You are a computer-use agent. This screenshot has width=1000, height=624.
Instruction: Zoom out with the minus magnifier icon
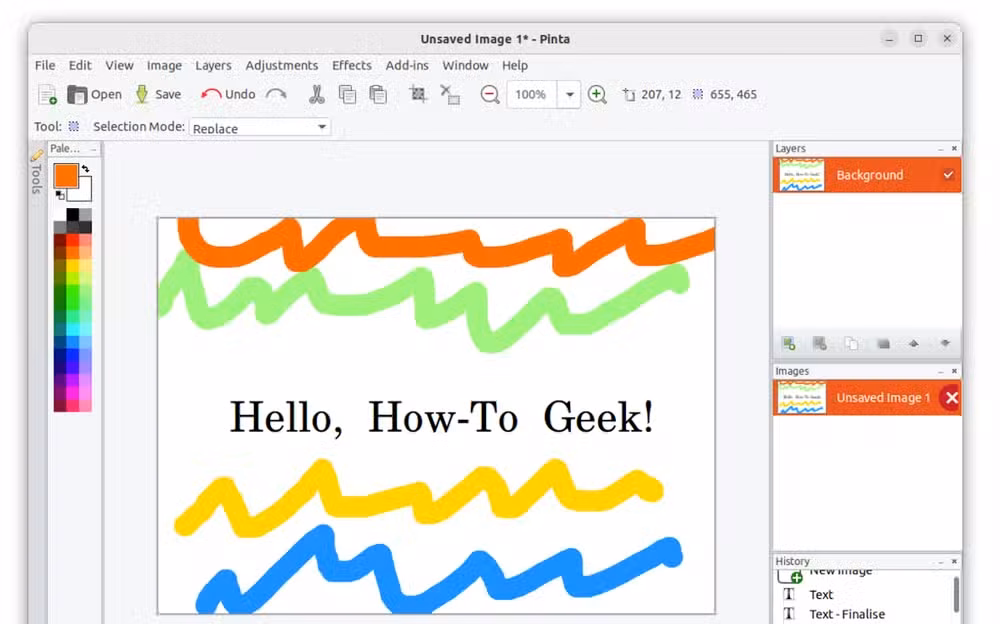(x=490, y=94)
